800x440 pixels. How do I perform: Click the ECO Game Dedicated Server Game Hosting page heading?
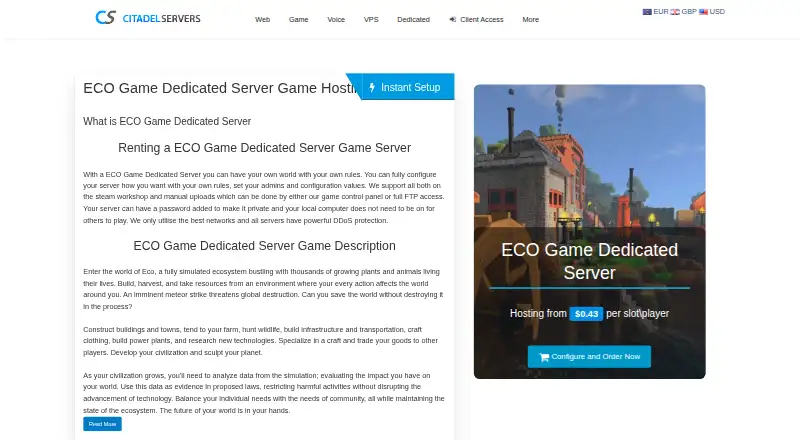220,88
